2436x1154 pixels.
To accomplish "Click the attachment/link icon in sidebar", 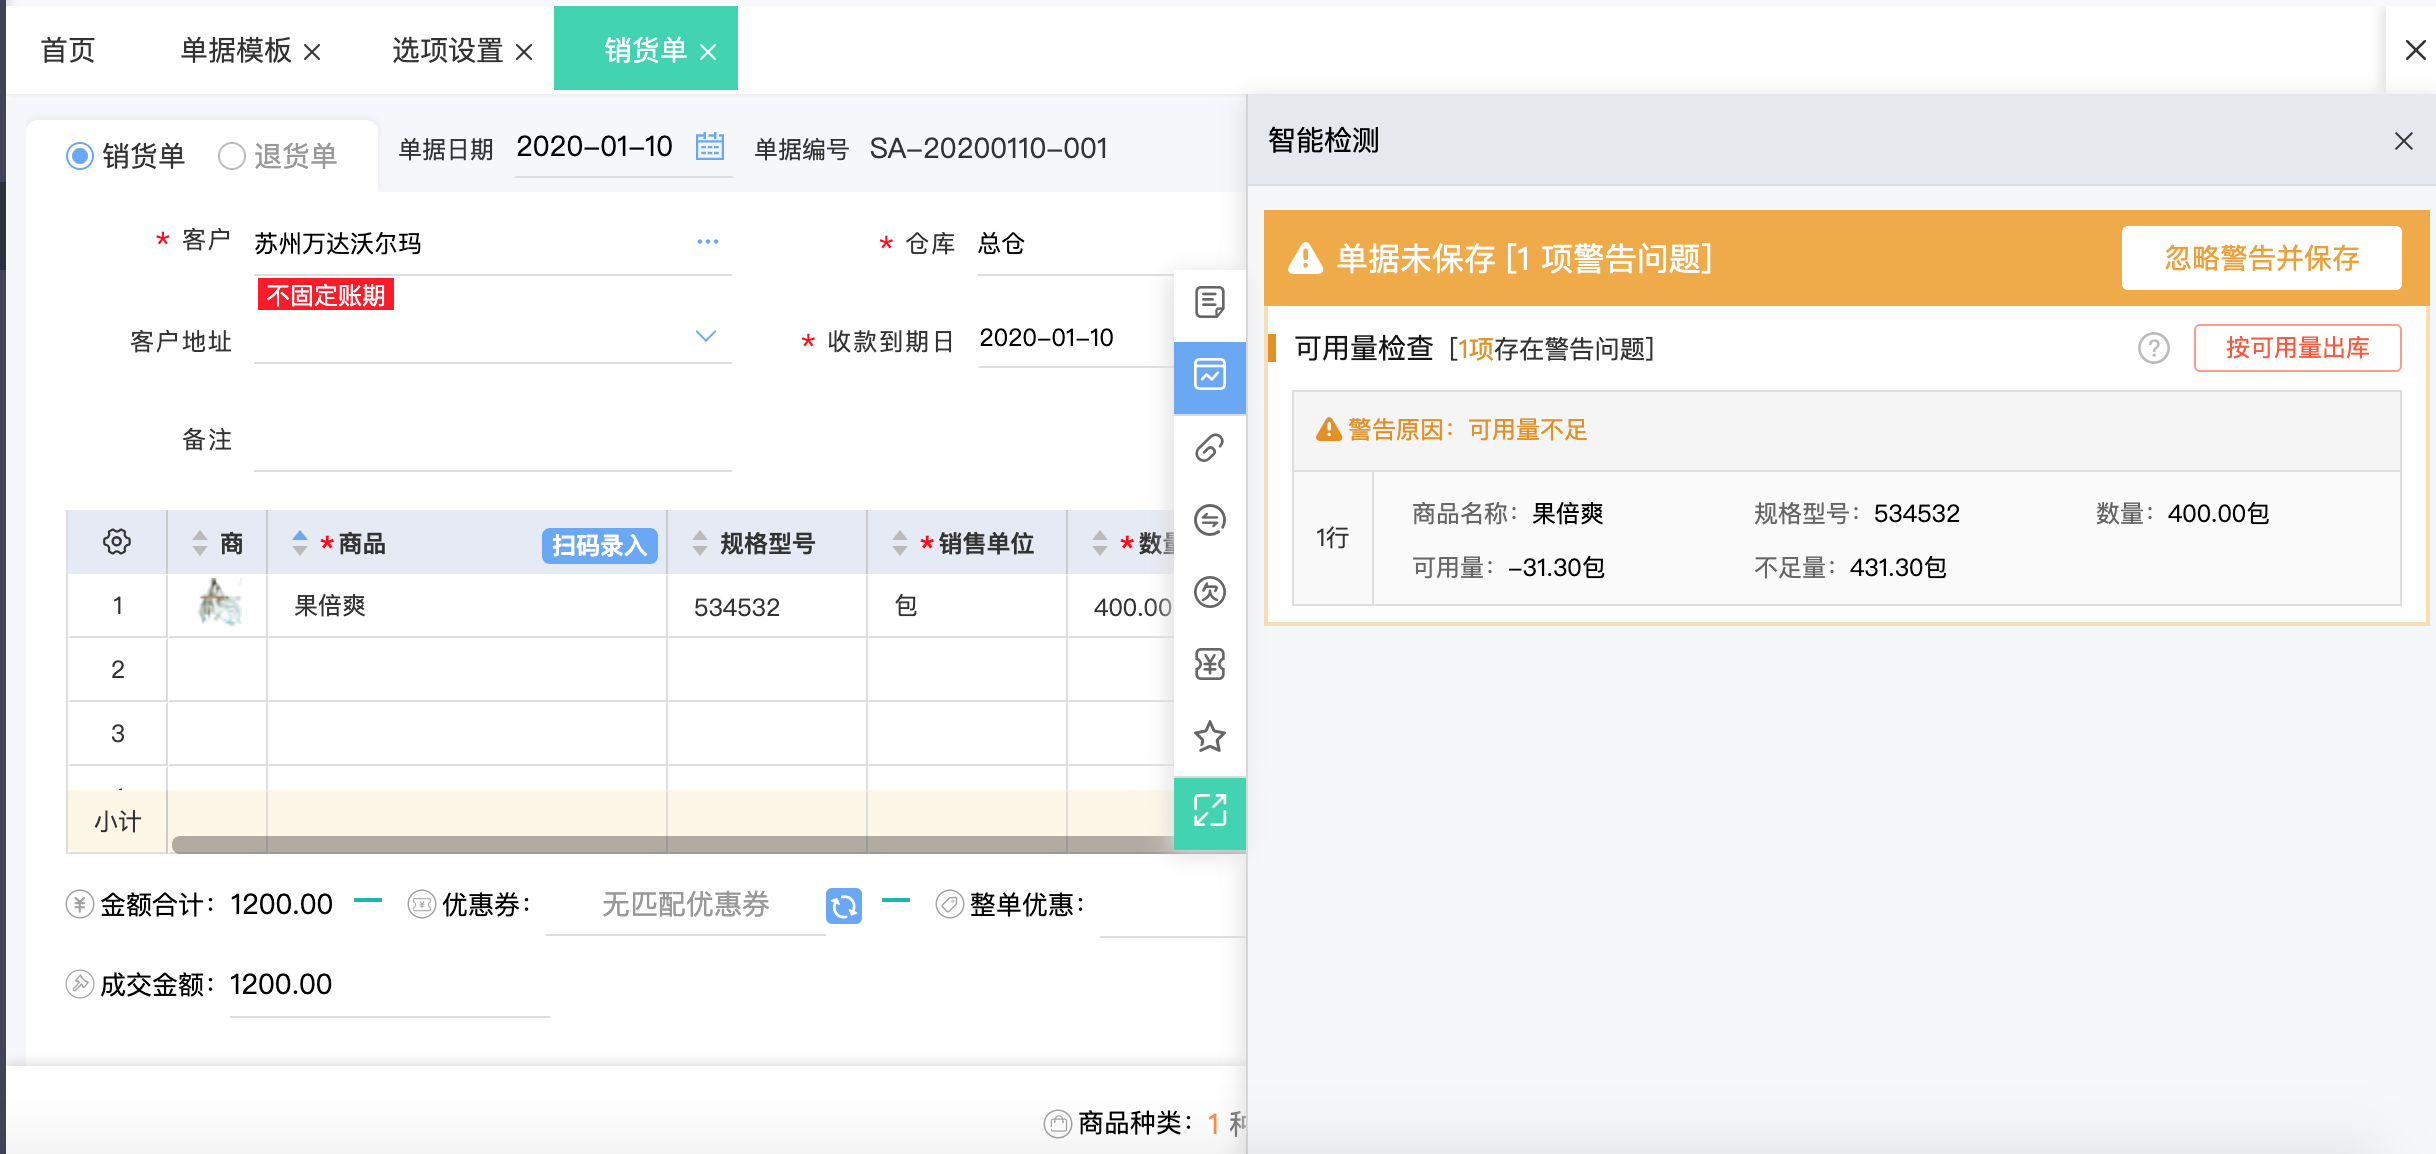I will click(x=1209, y=452).
